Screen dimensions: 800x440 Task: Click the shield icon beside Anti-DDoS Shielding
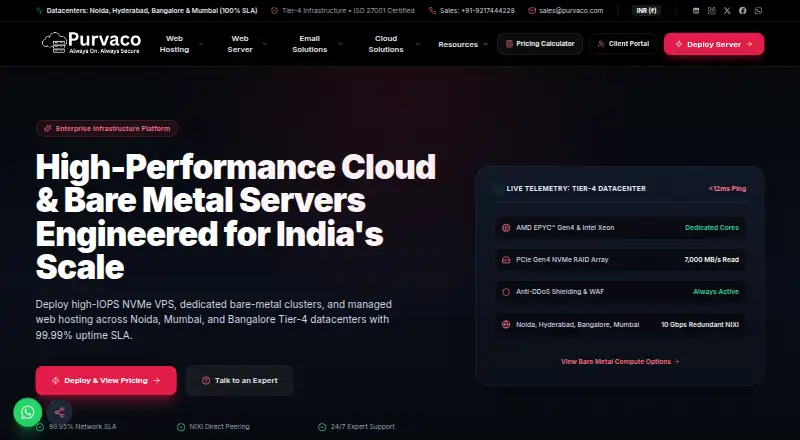[506, 292]
